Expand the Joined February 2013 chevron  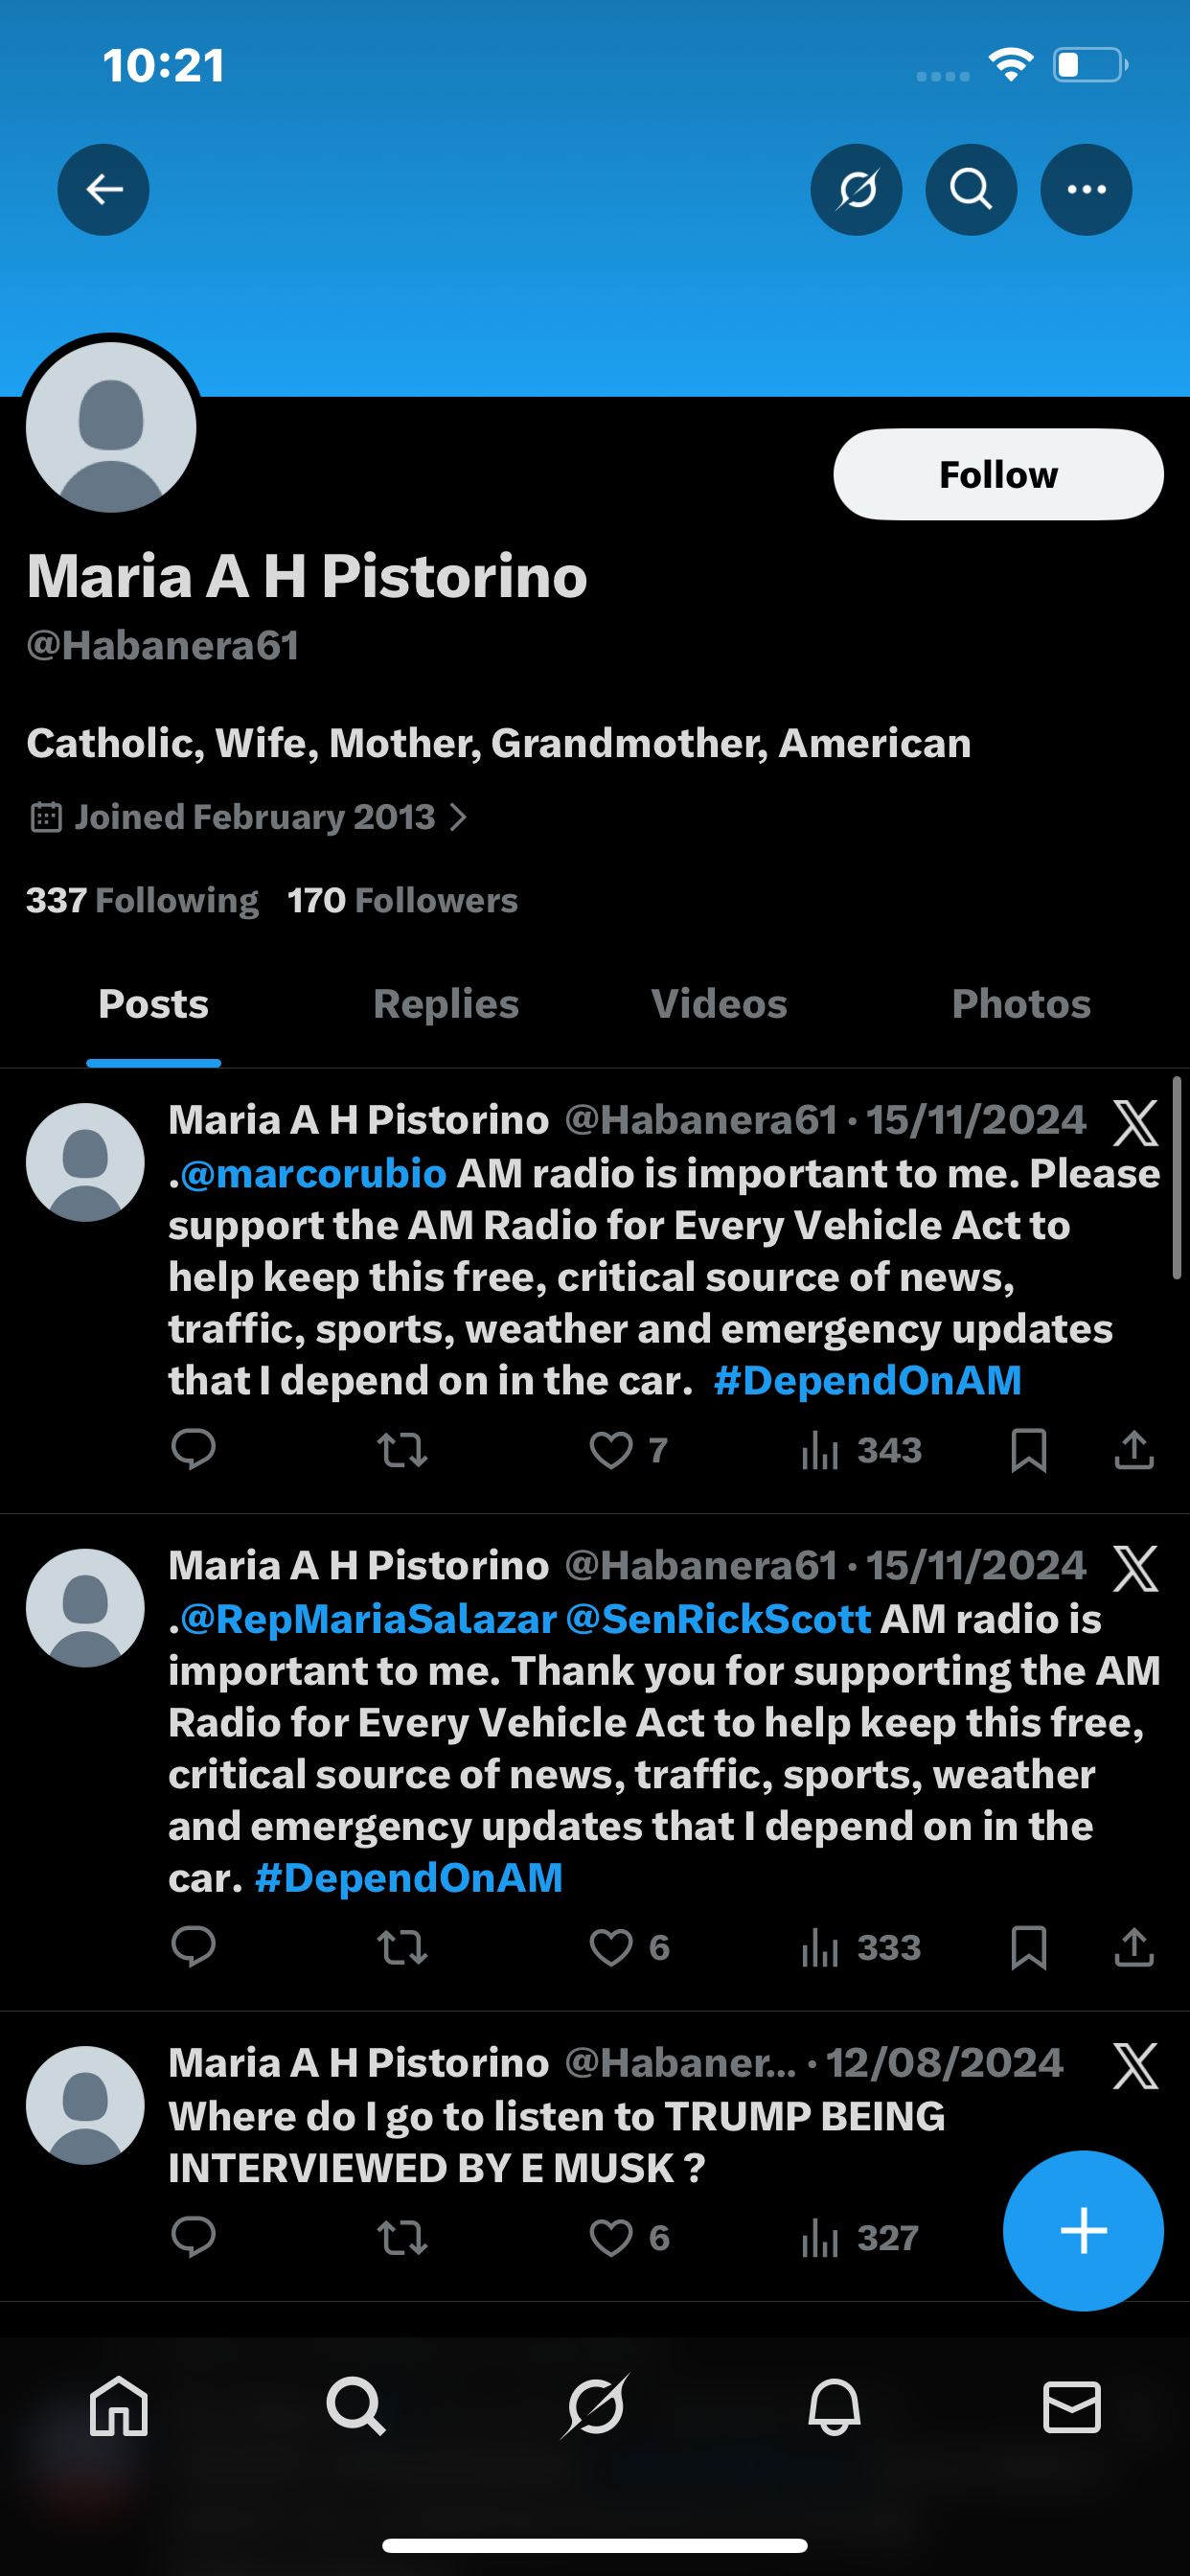[458, 817]
